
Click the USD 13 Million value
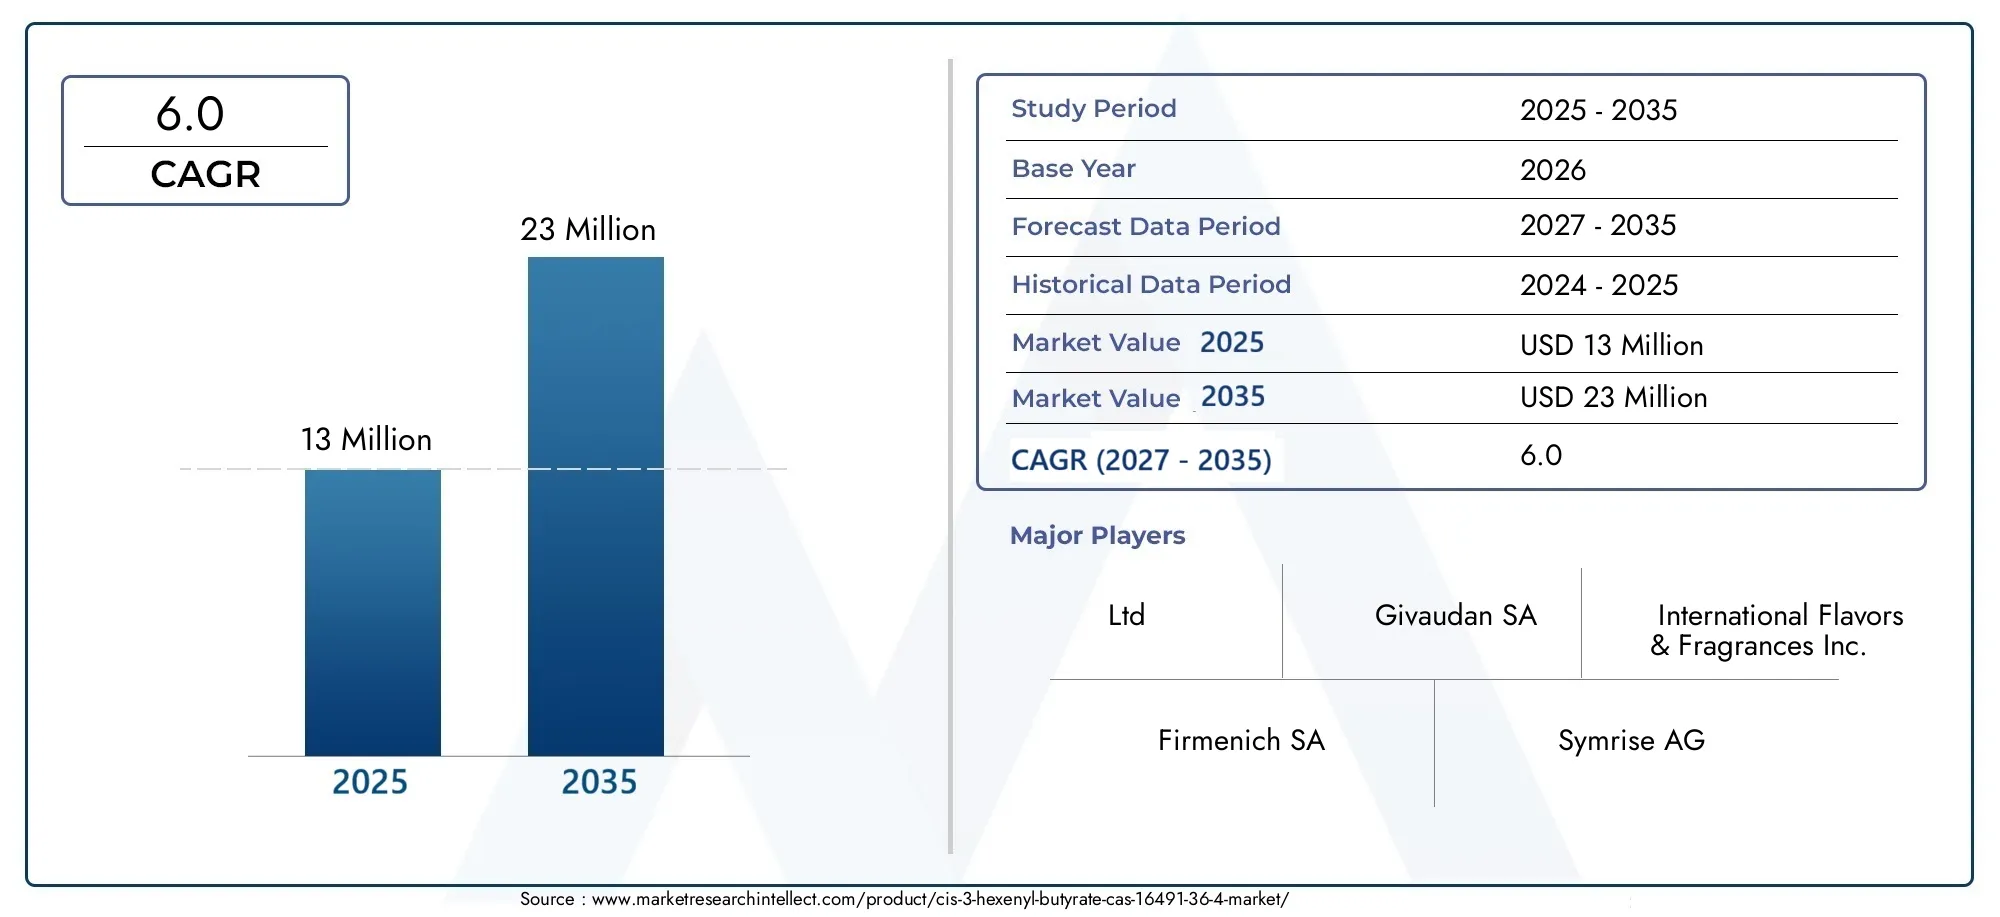(1612, 345)
